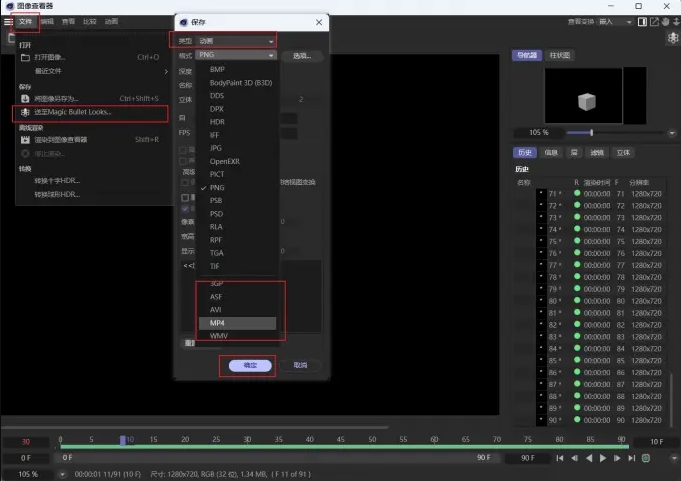The height and width of the screenshot is (481, 681).
Task: Adjust the navigator zoom slider
Action: tap(591, 133)
